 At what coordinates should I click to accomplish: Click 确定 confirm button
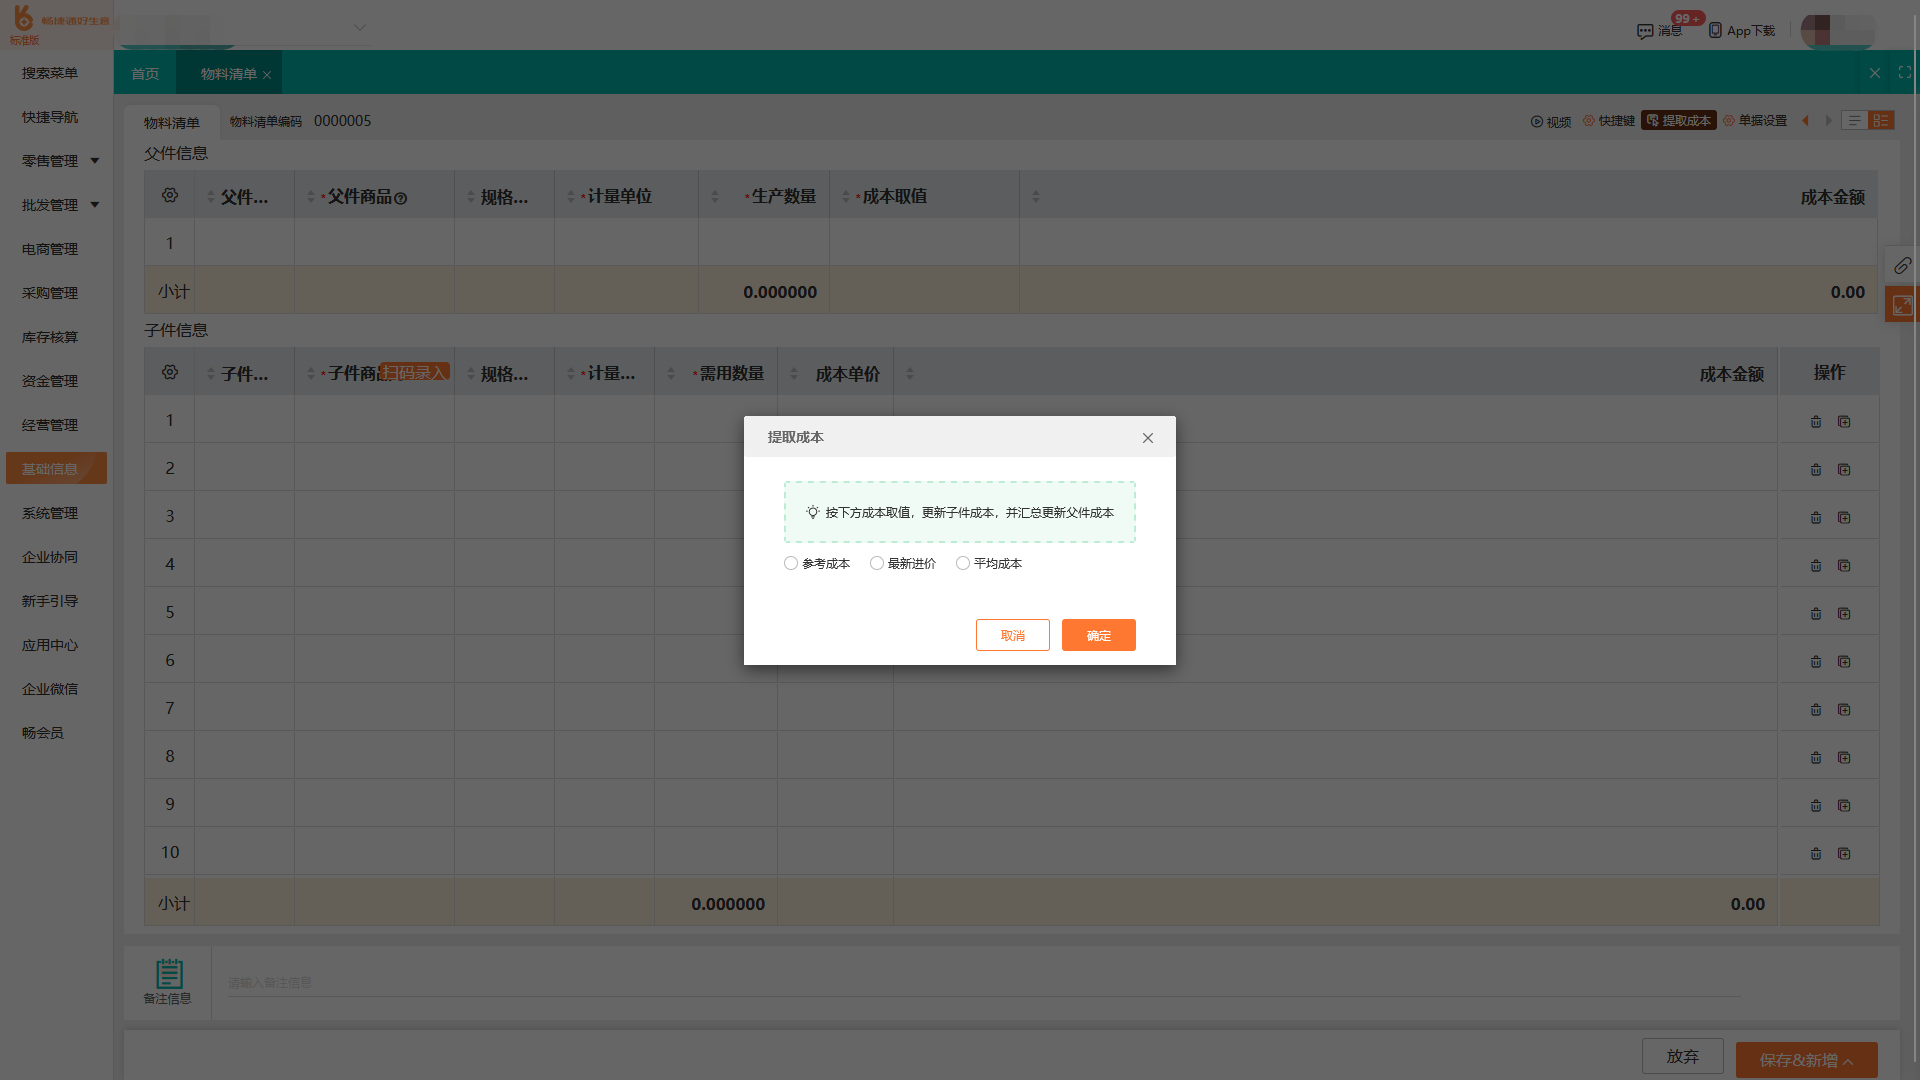point(1098,634)
